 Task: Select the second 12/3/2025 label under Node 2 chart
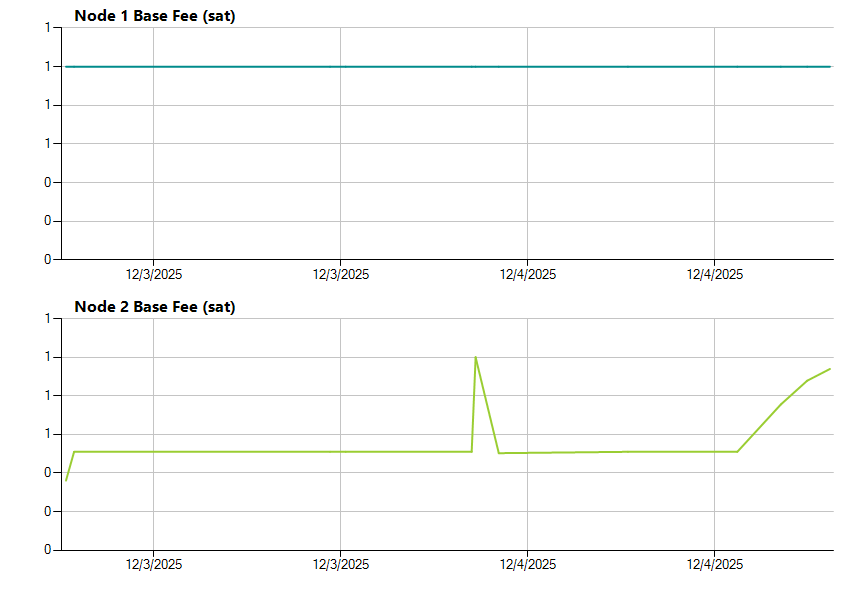tap(341, 564)
